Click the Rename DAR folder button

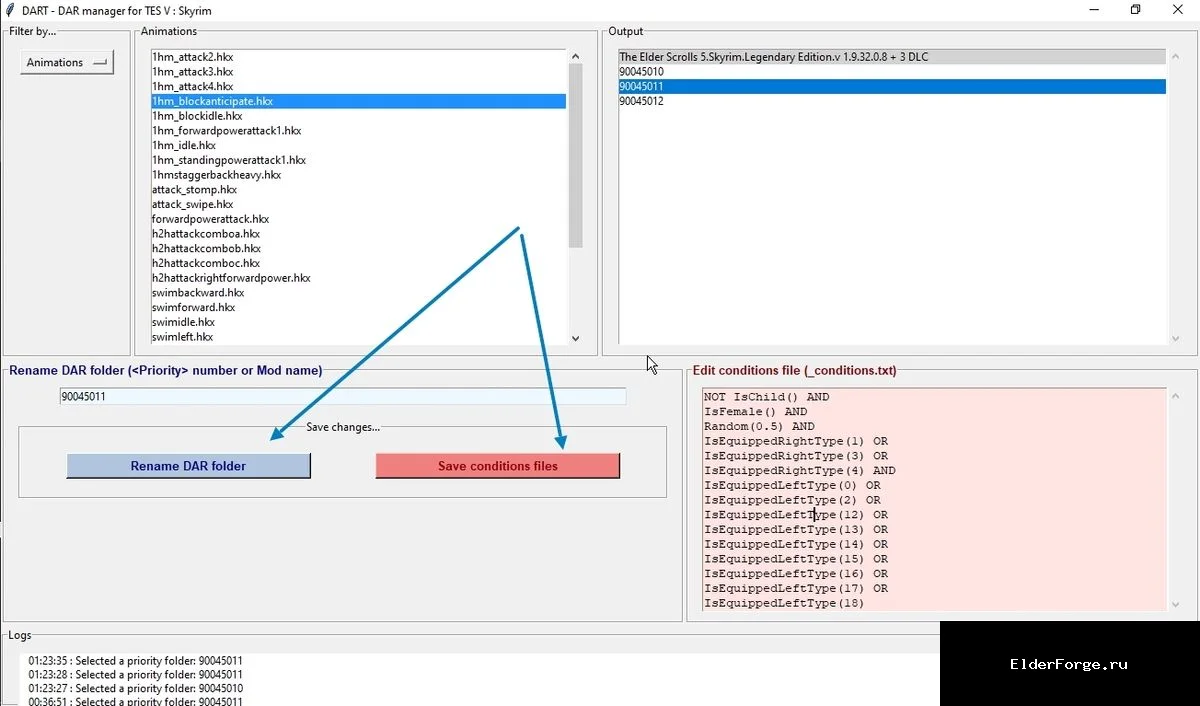coord(188,466)
